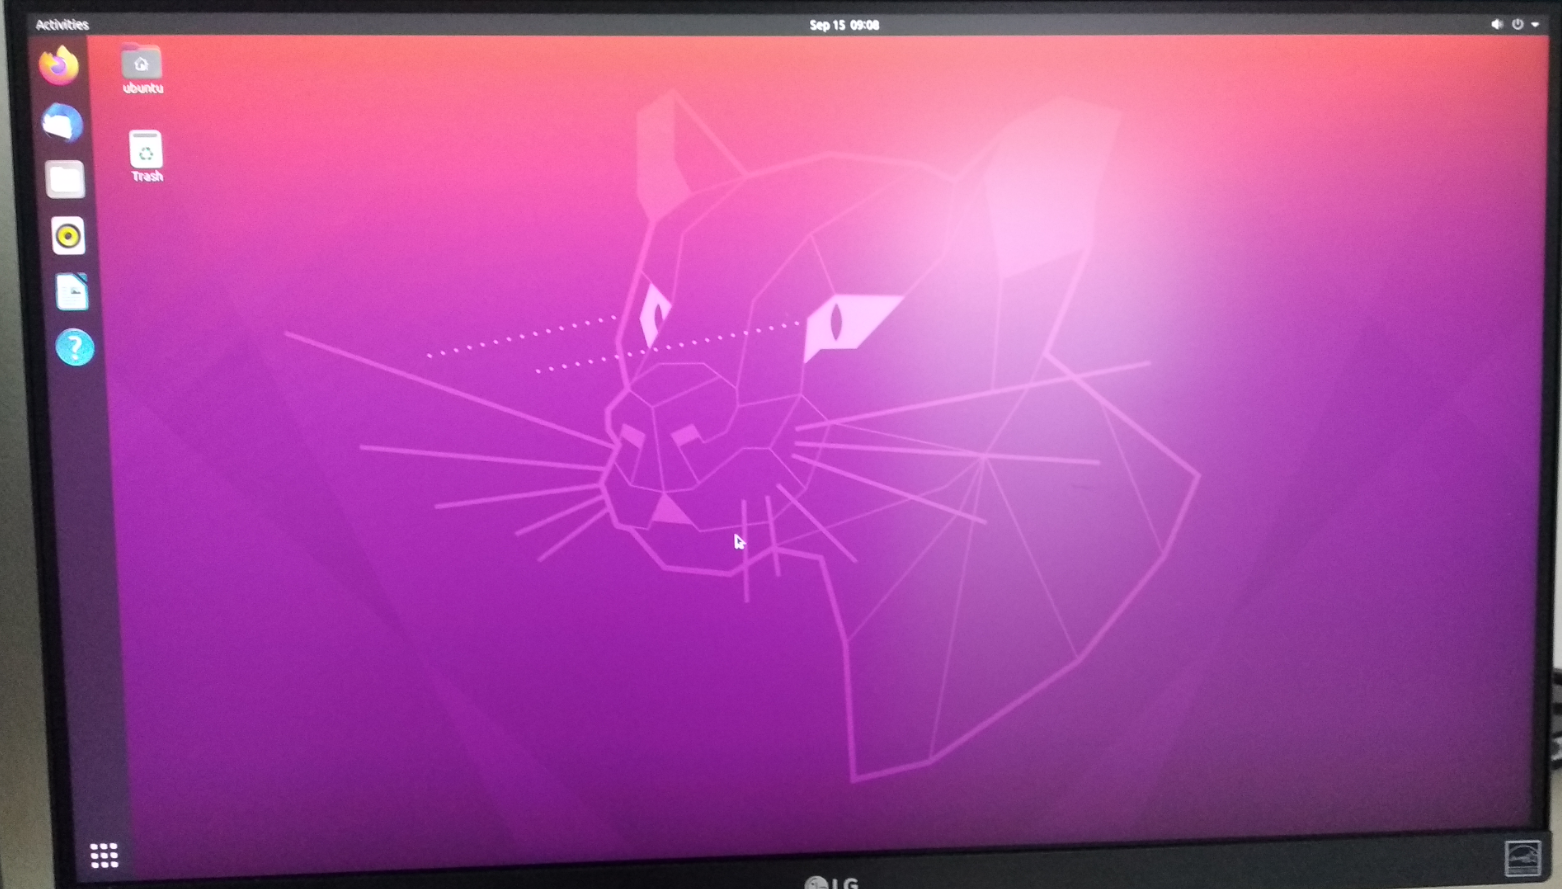Expand the system menu arrow
Image resolution: width=1562 pixels, height=889 pixels.
pyautogui.click(x=1535, y=24)
